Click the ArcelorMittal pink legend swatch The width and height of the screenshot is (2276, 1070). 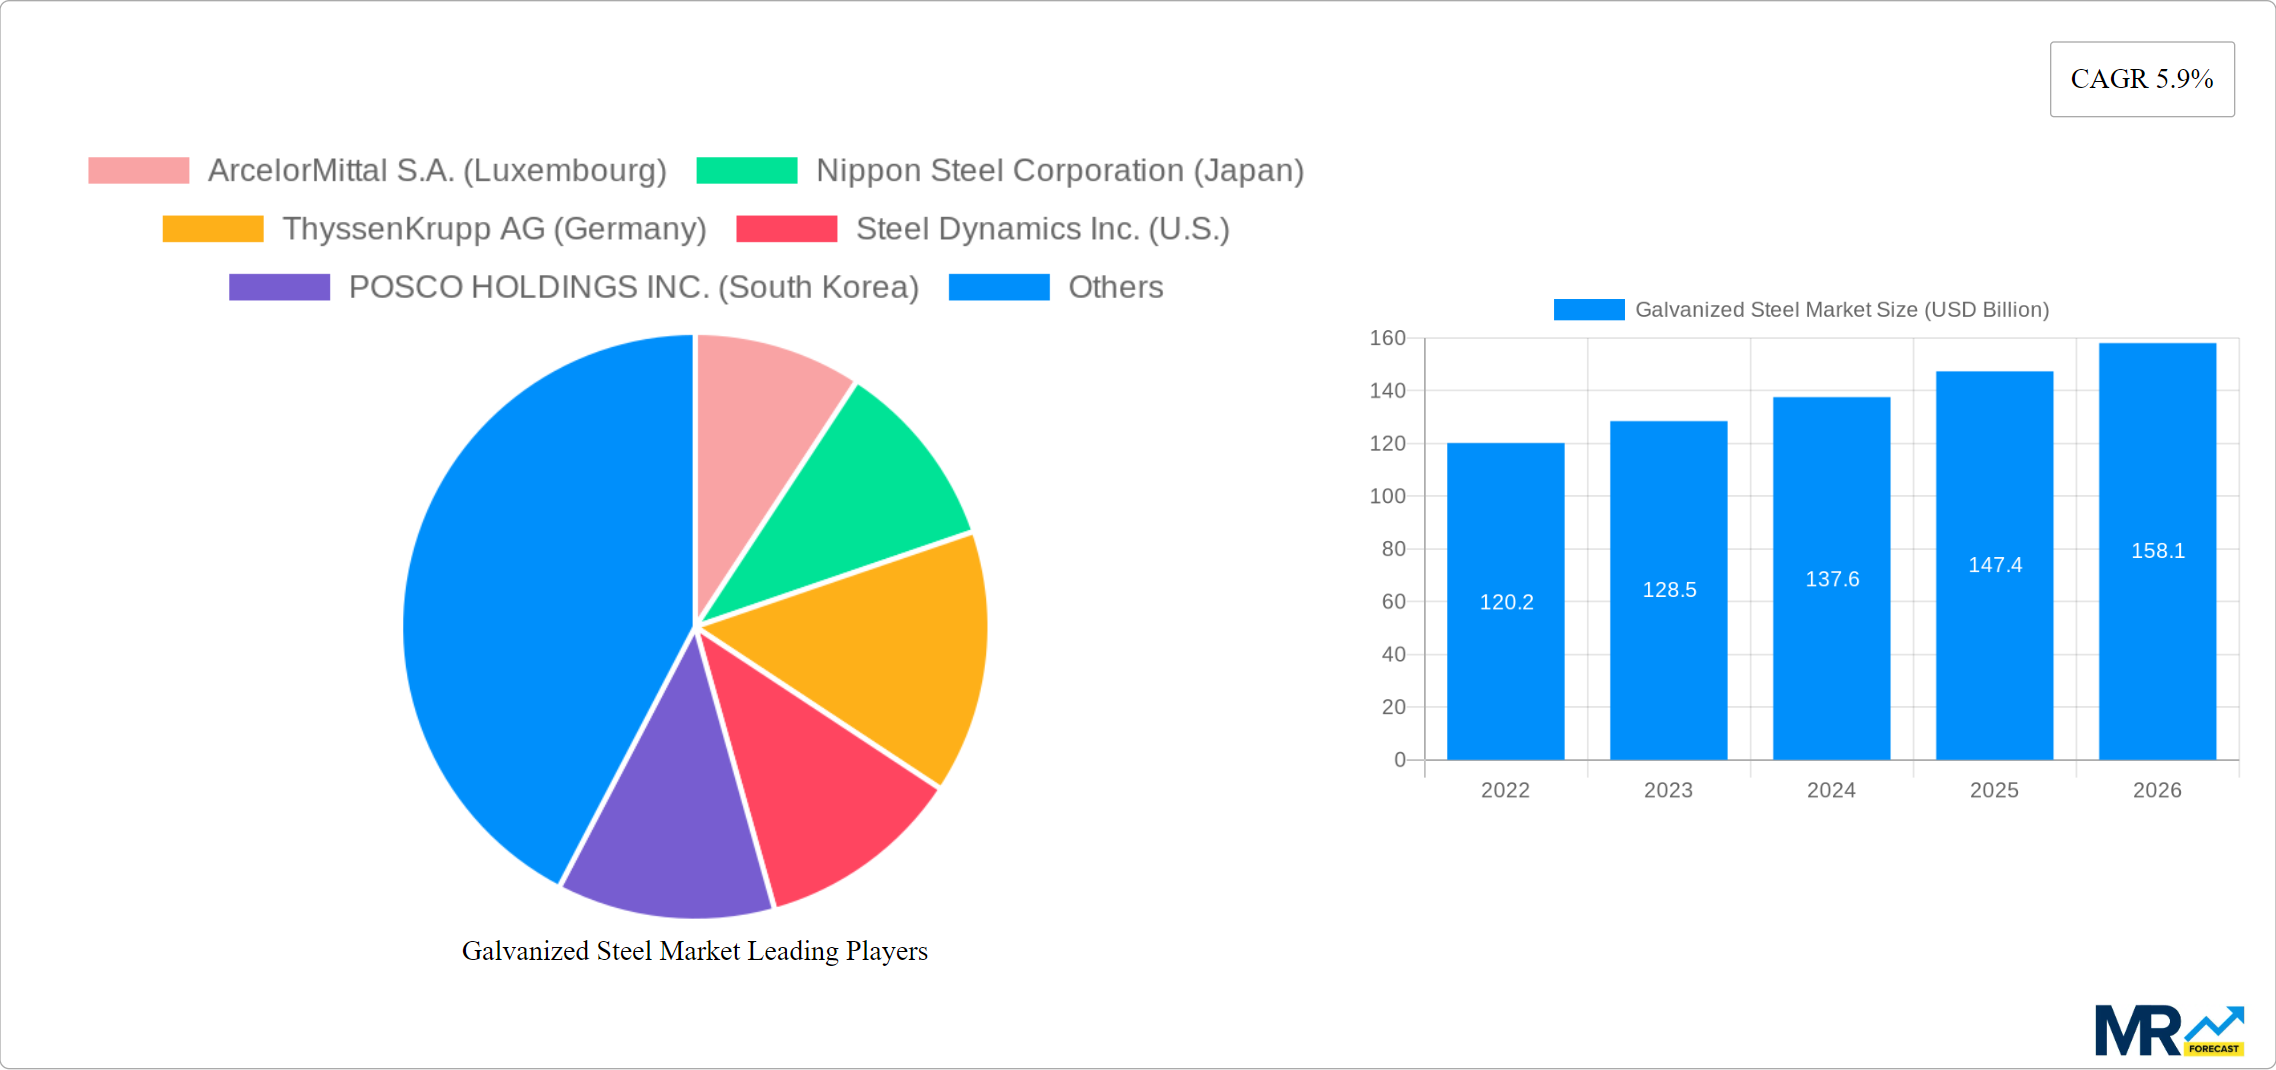click(x=137, y=170)
